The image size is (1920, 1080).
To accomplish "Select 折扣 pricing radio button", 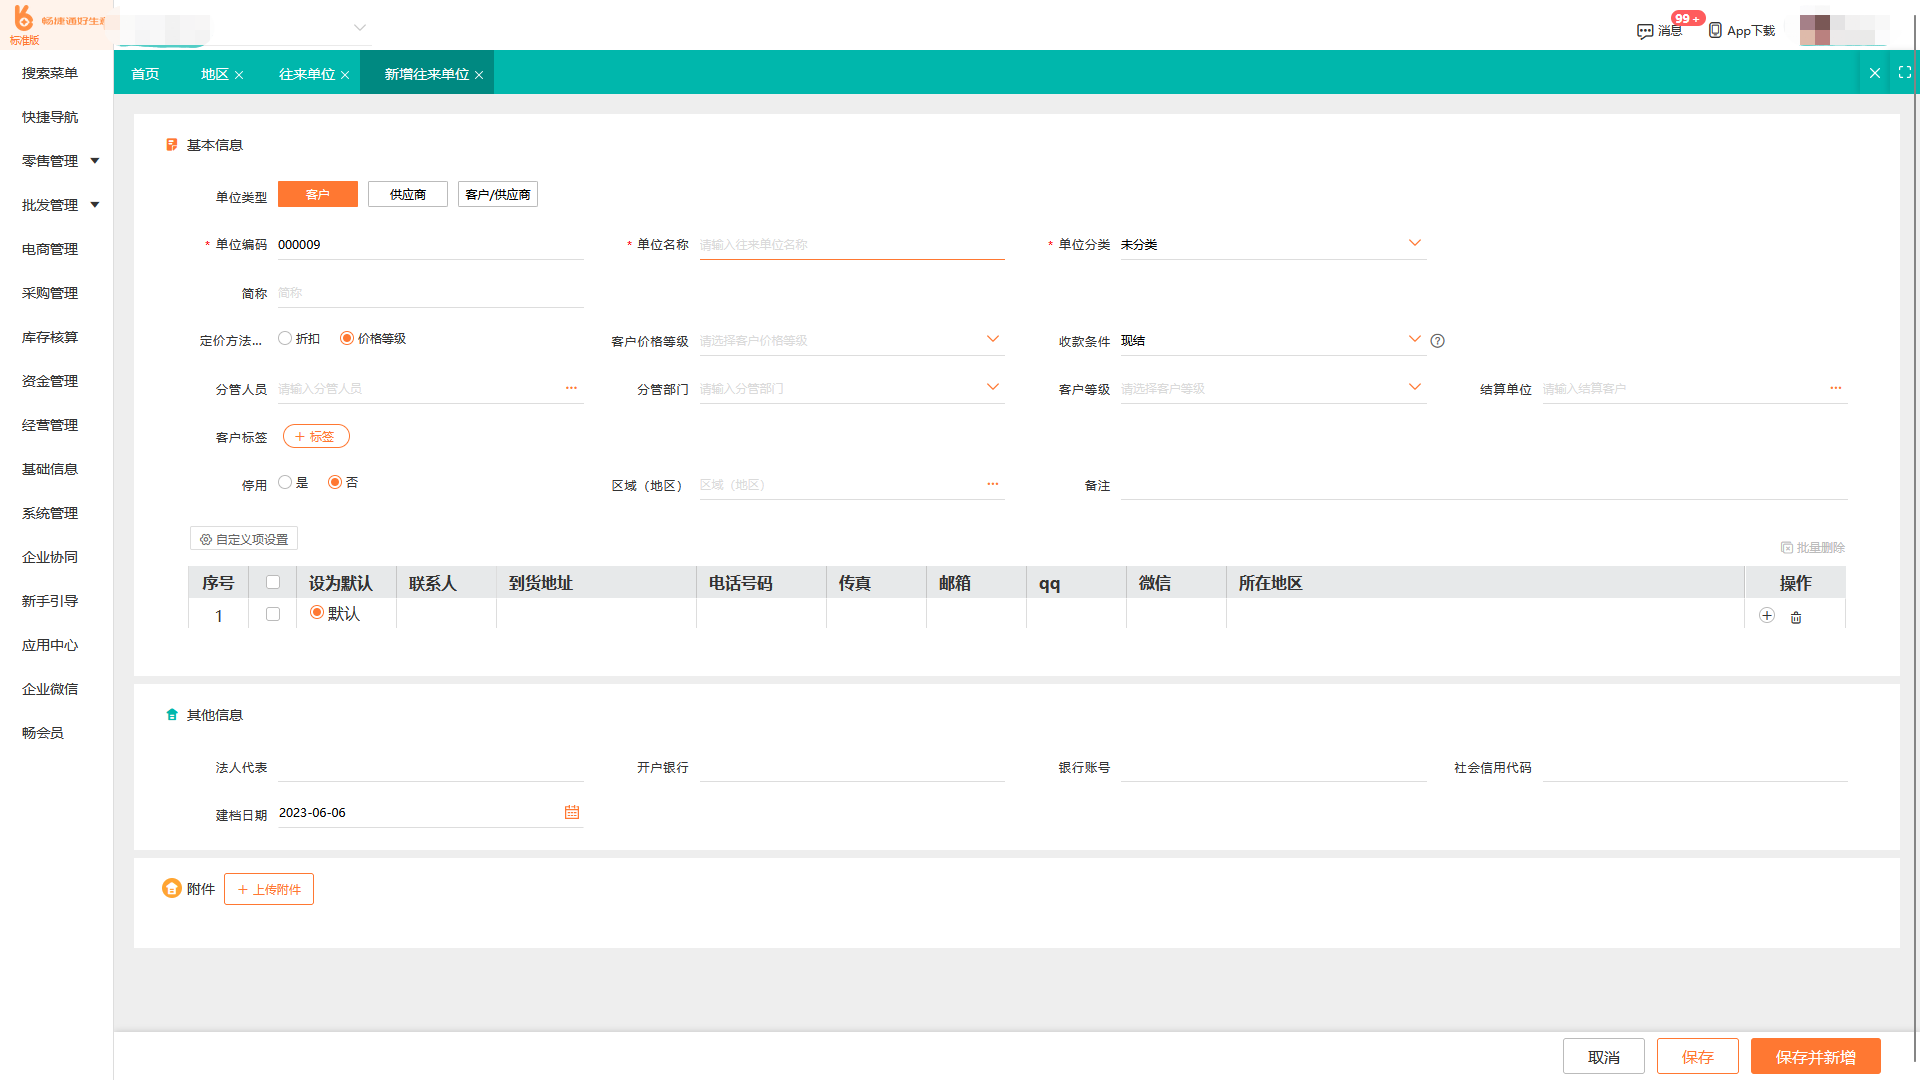I will click(x=285, y=339).
